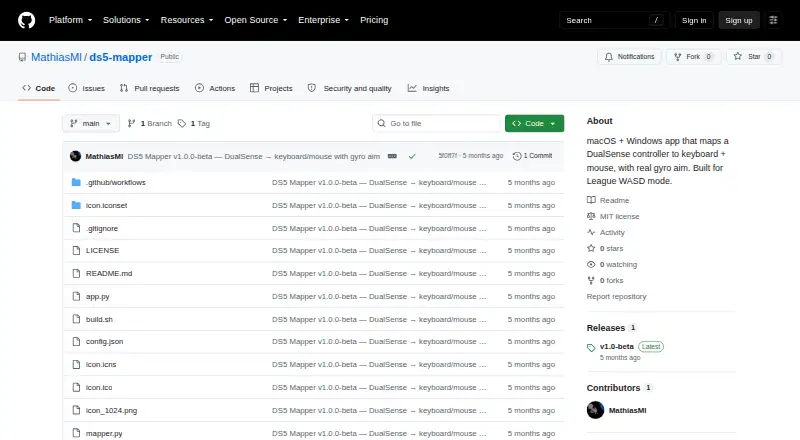Open the Pricing link
The height and width of the screenshot is (440, 800).
coord(374,20)
